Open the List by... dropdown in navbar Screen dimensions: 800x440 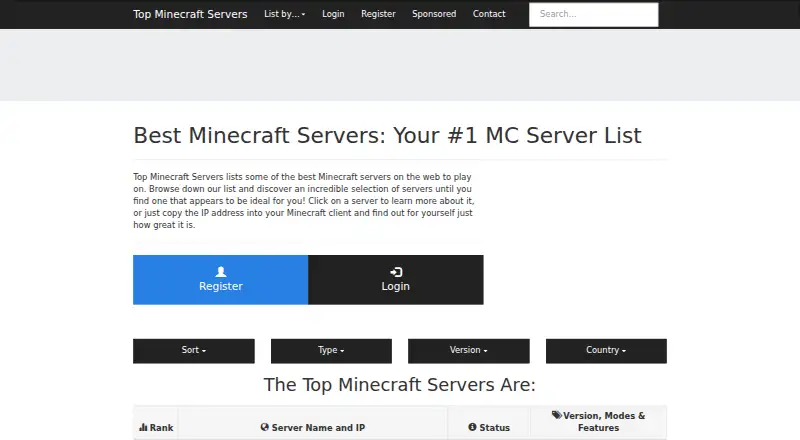point(284,14)
